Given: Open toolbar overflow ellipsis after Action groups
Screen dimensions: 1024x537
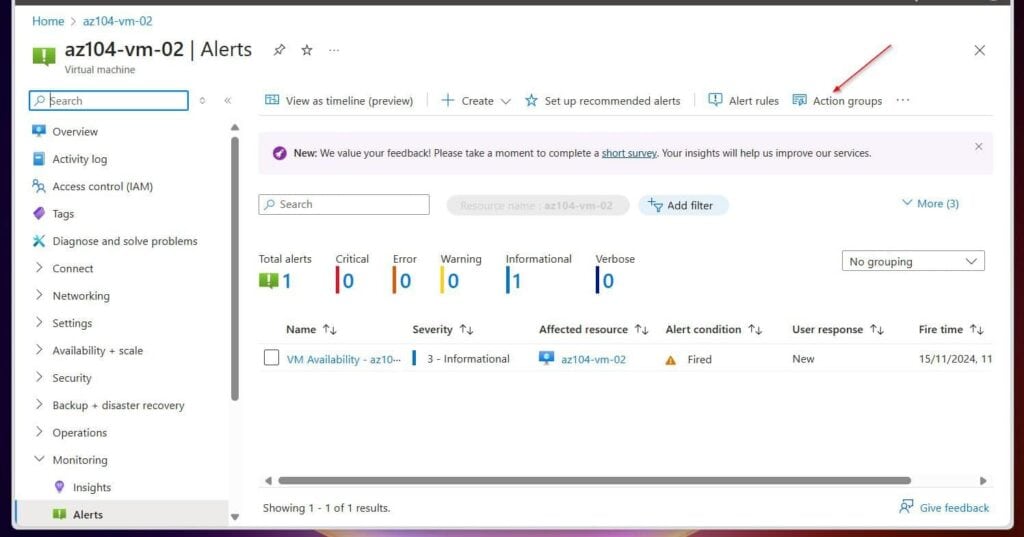Looking at the screenshot, I should pyautogui.click(x=903, y=100).
